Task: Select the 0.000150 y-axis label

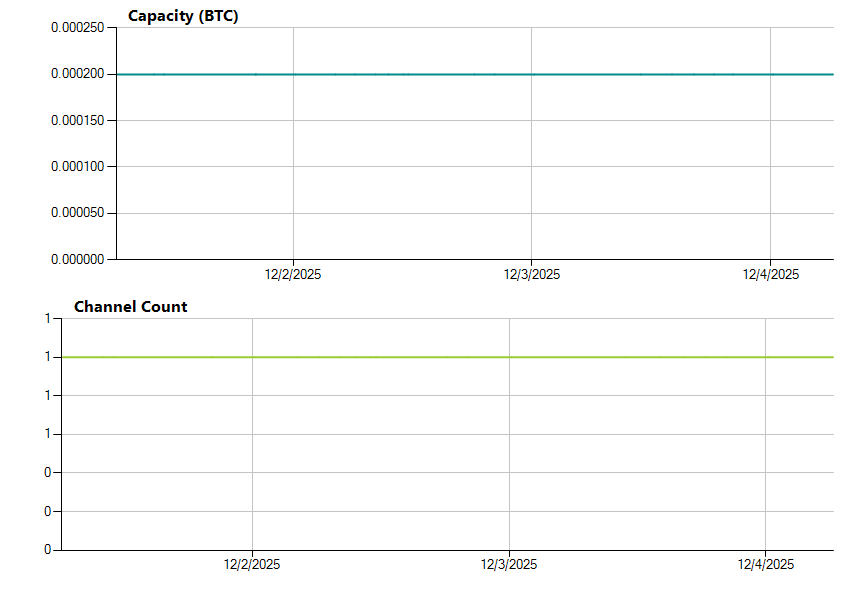Action: [77, 120]
